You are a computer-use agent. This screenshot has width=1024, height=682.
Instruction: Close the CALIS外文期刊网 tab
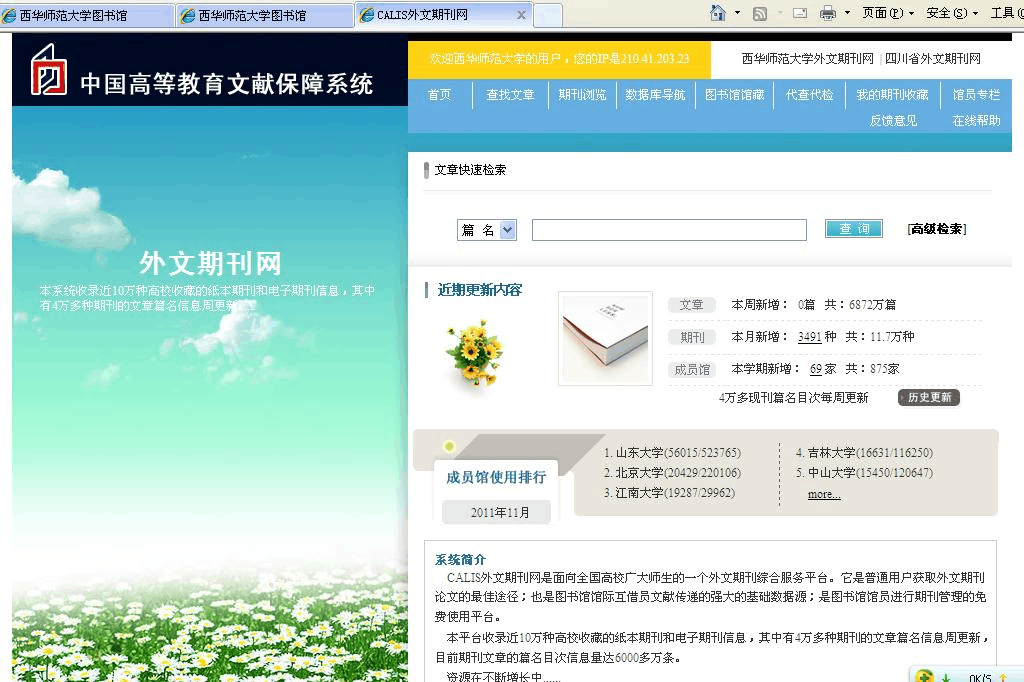click(x=521, y=15)
